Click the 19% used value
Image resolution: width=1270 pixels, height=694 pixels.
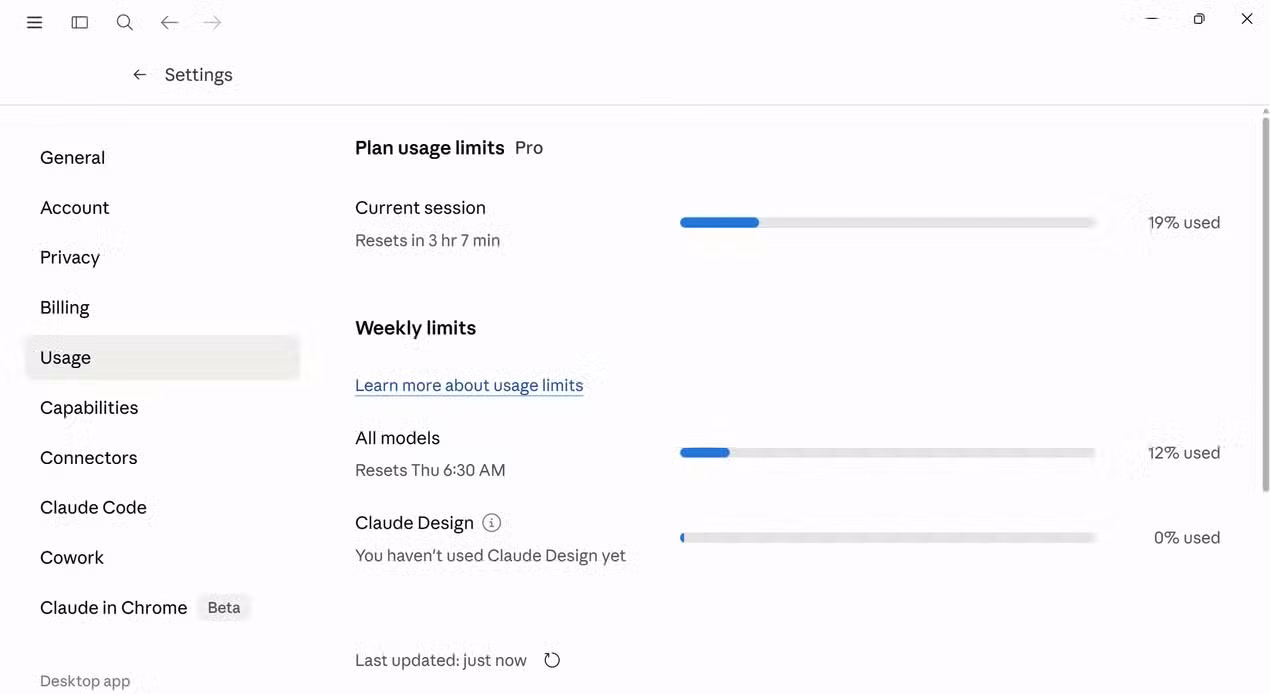pyautogui.click(x=1184, y=222)
